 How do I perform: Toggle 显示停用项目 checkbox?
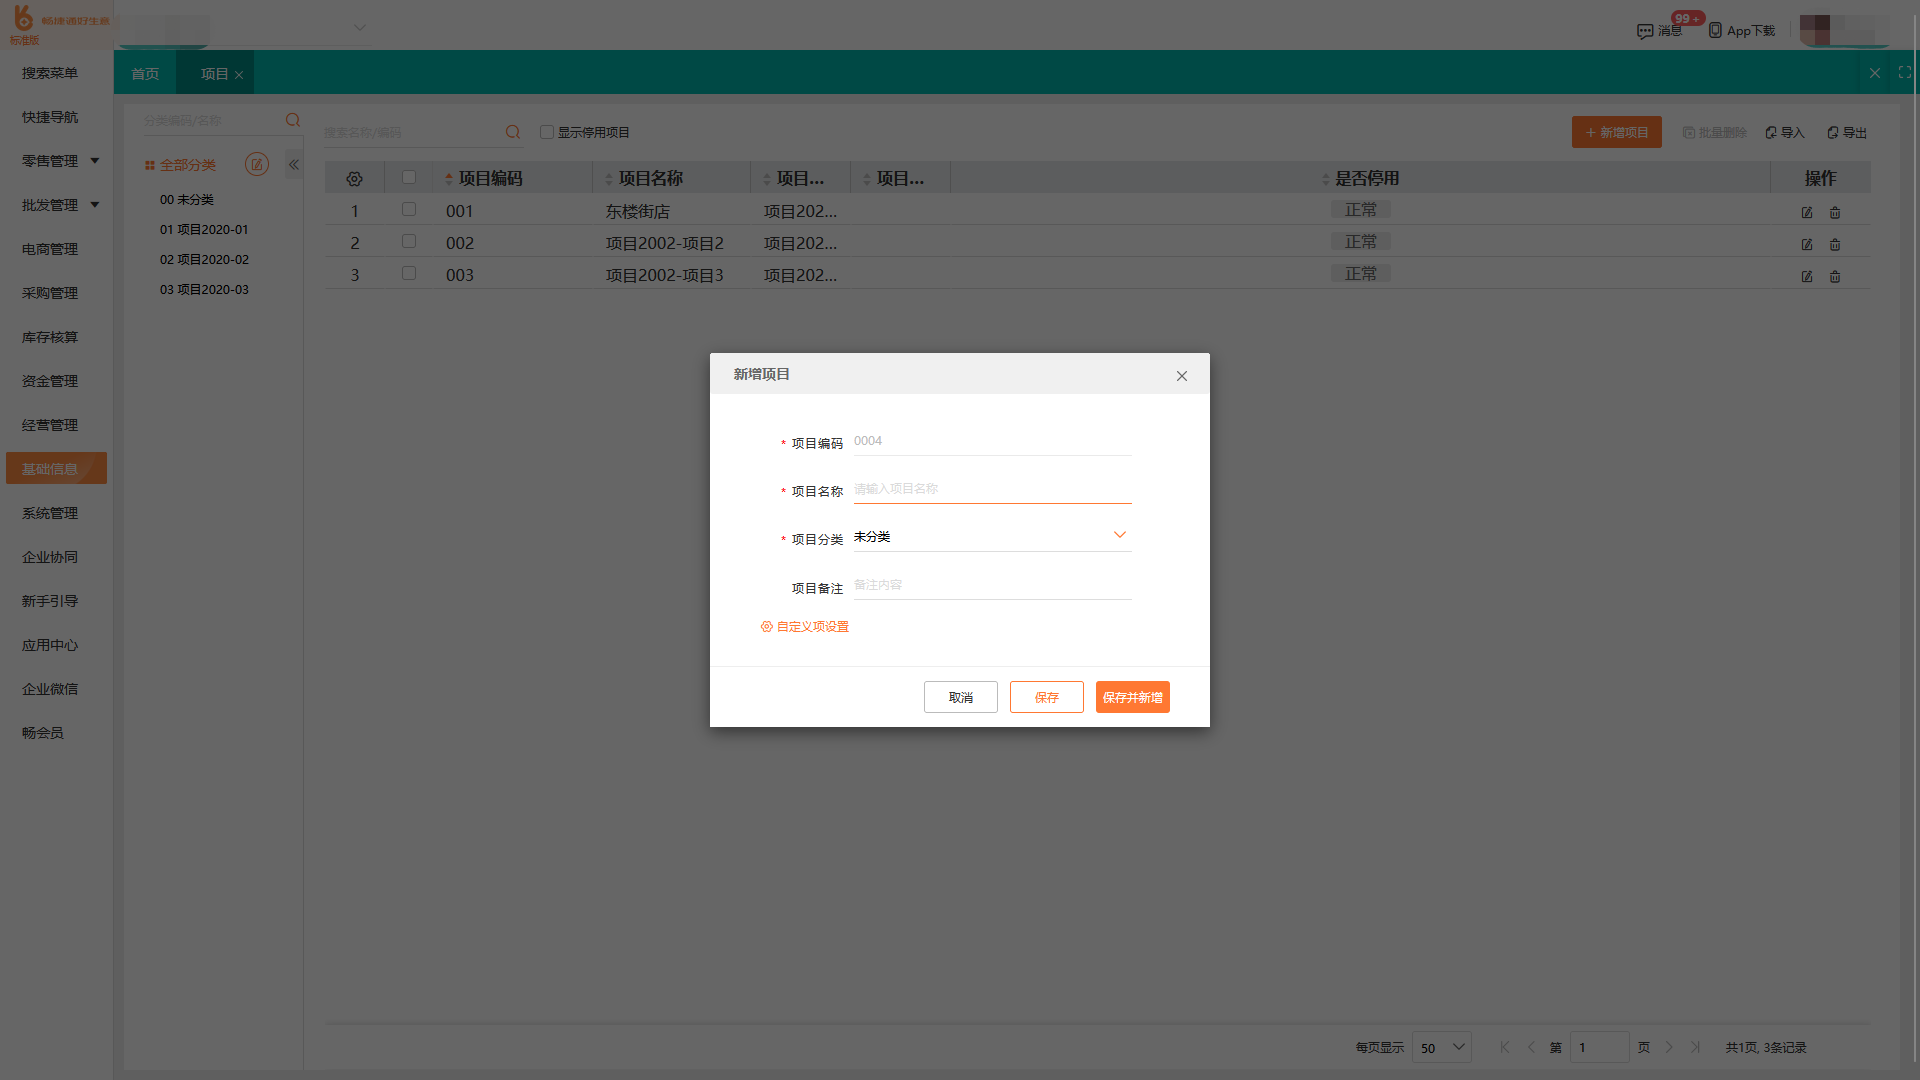click(x=546, y=131)
